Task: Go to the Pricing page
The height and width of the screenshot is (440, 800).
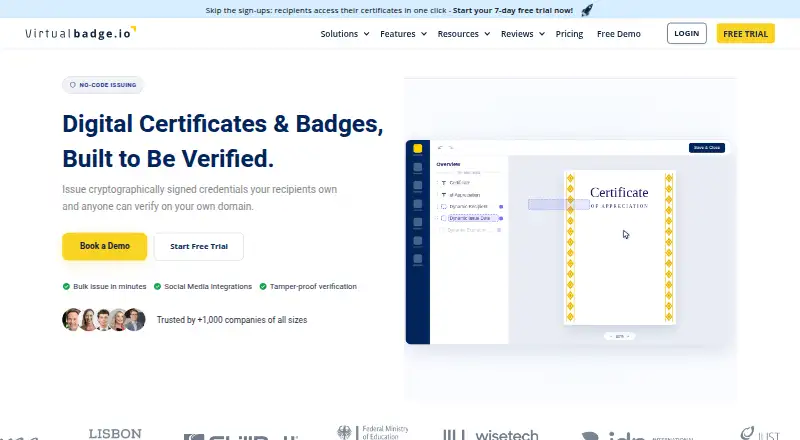Action: [x=569, y=34]
